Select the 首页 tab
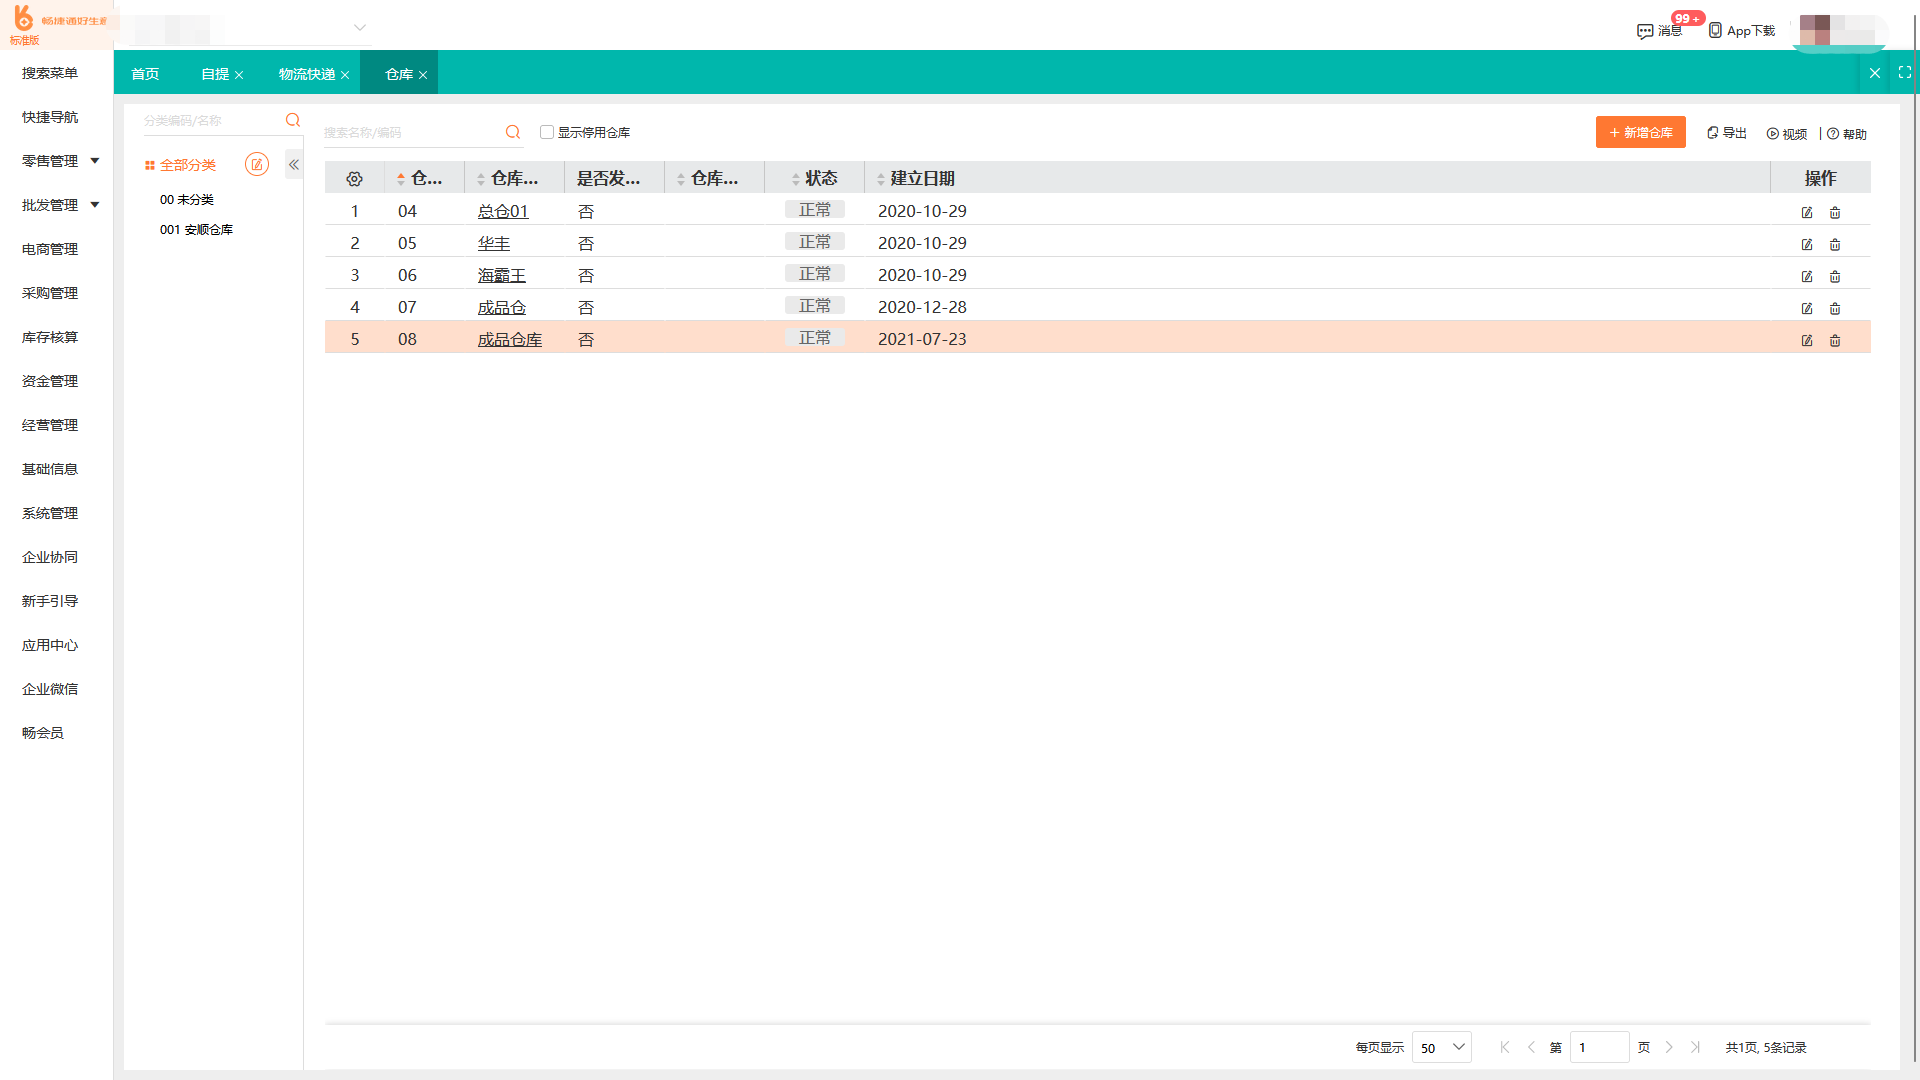 point(145,74)
